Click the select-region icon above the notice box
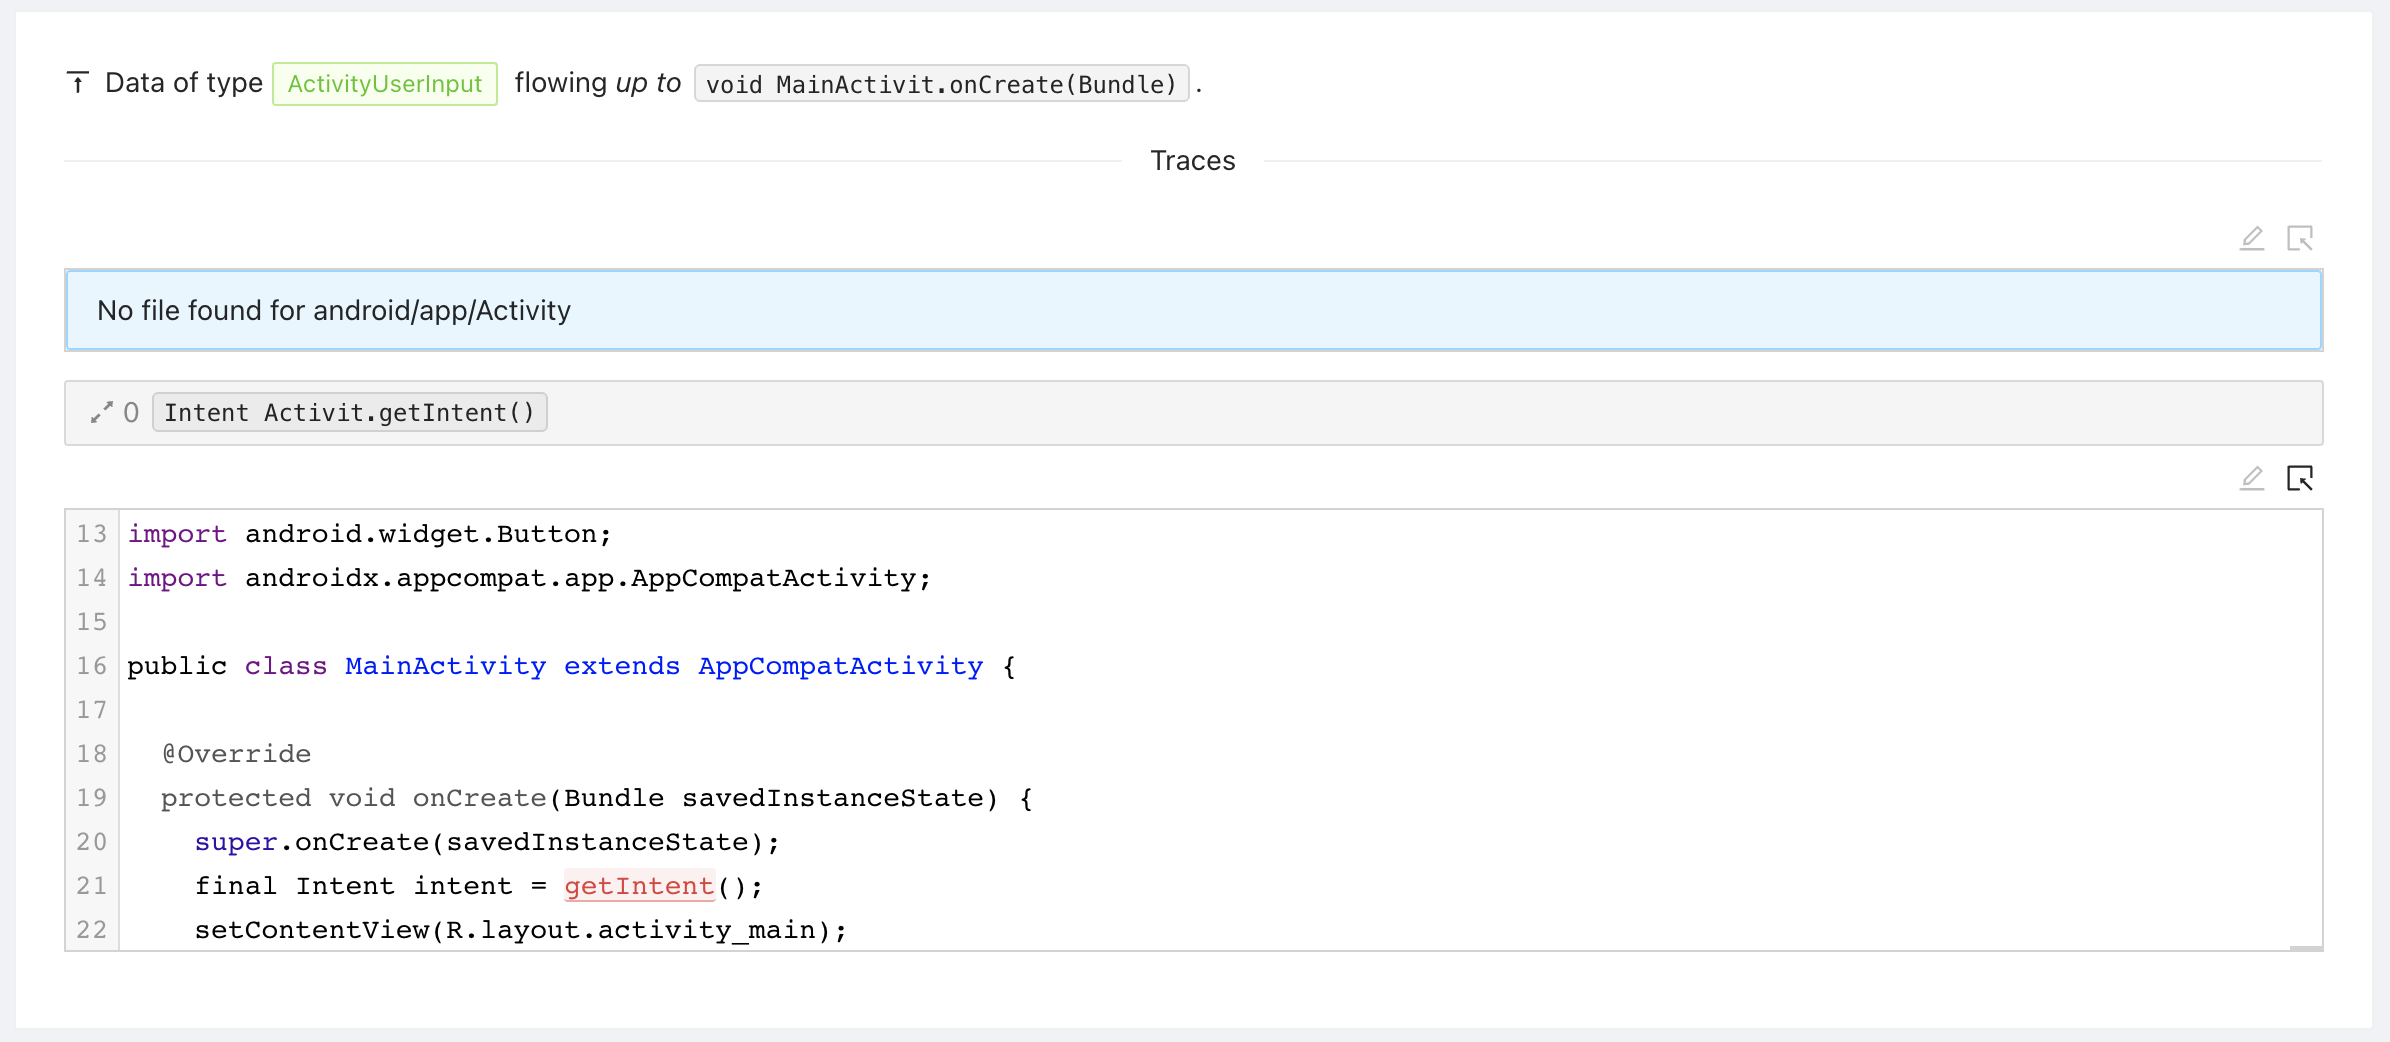Image resolution: width=2390 pixels, height=1042 pixels. coord(2301,238)
